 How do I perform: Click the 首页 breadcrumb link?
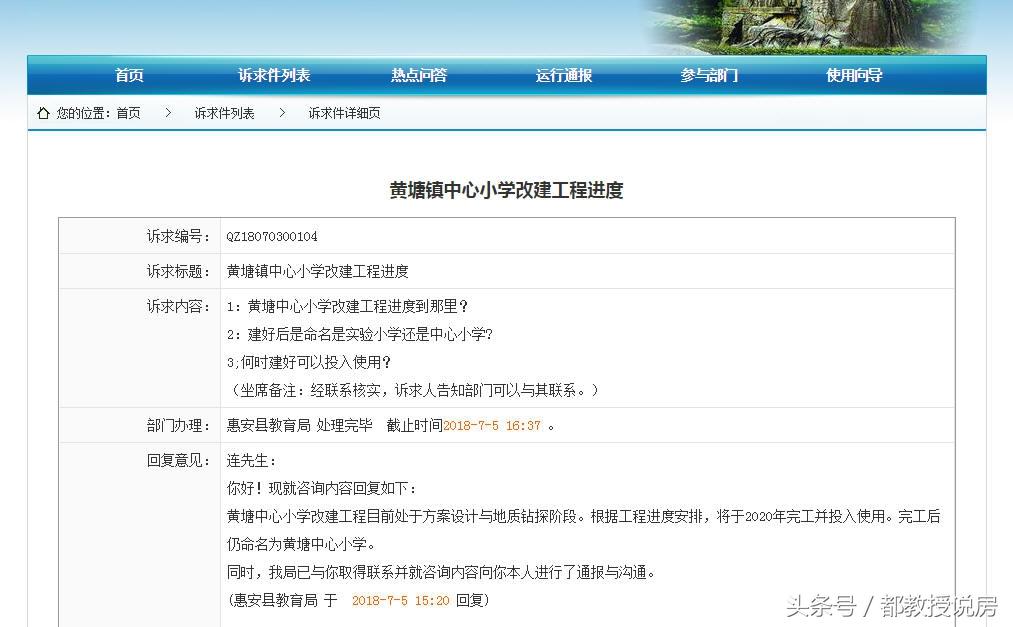click(128, 113)
